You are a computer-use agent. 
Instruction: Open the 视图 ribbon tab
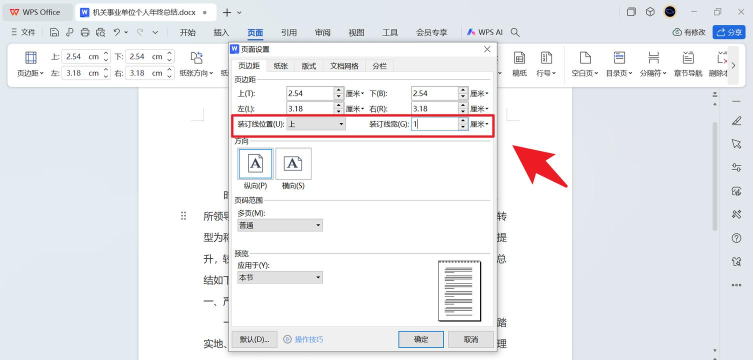[356, 33]
